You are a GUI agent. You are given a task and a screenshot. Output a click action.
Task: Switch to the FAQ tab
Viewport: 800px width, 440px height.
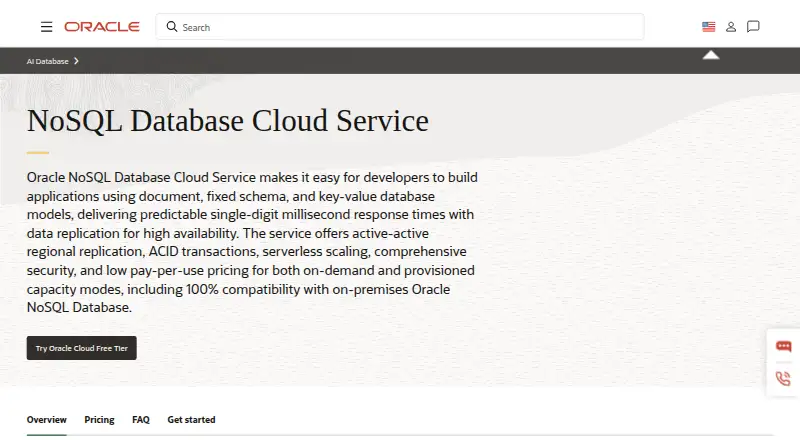click(x=141, y=420)
